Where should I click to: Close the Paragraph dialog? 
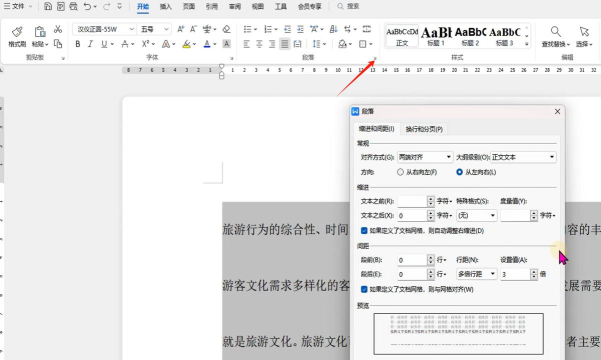coord(557,111)
